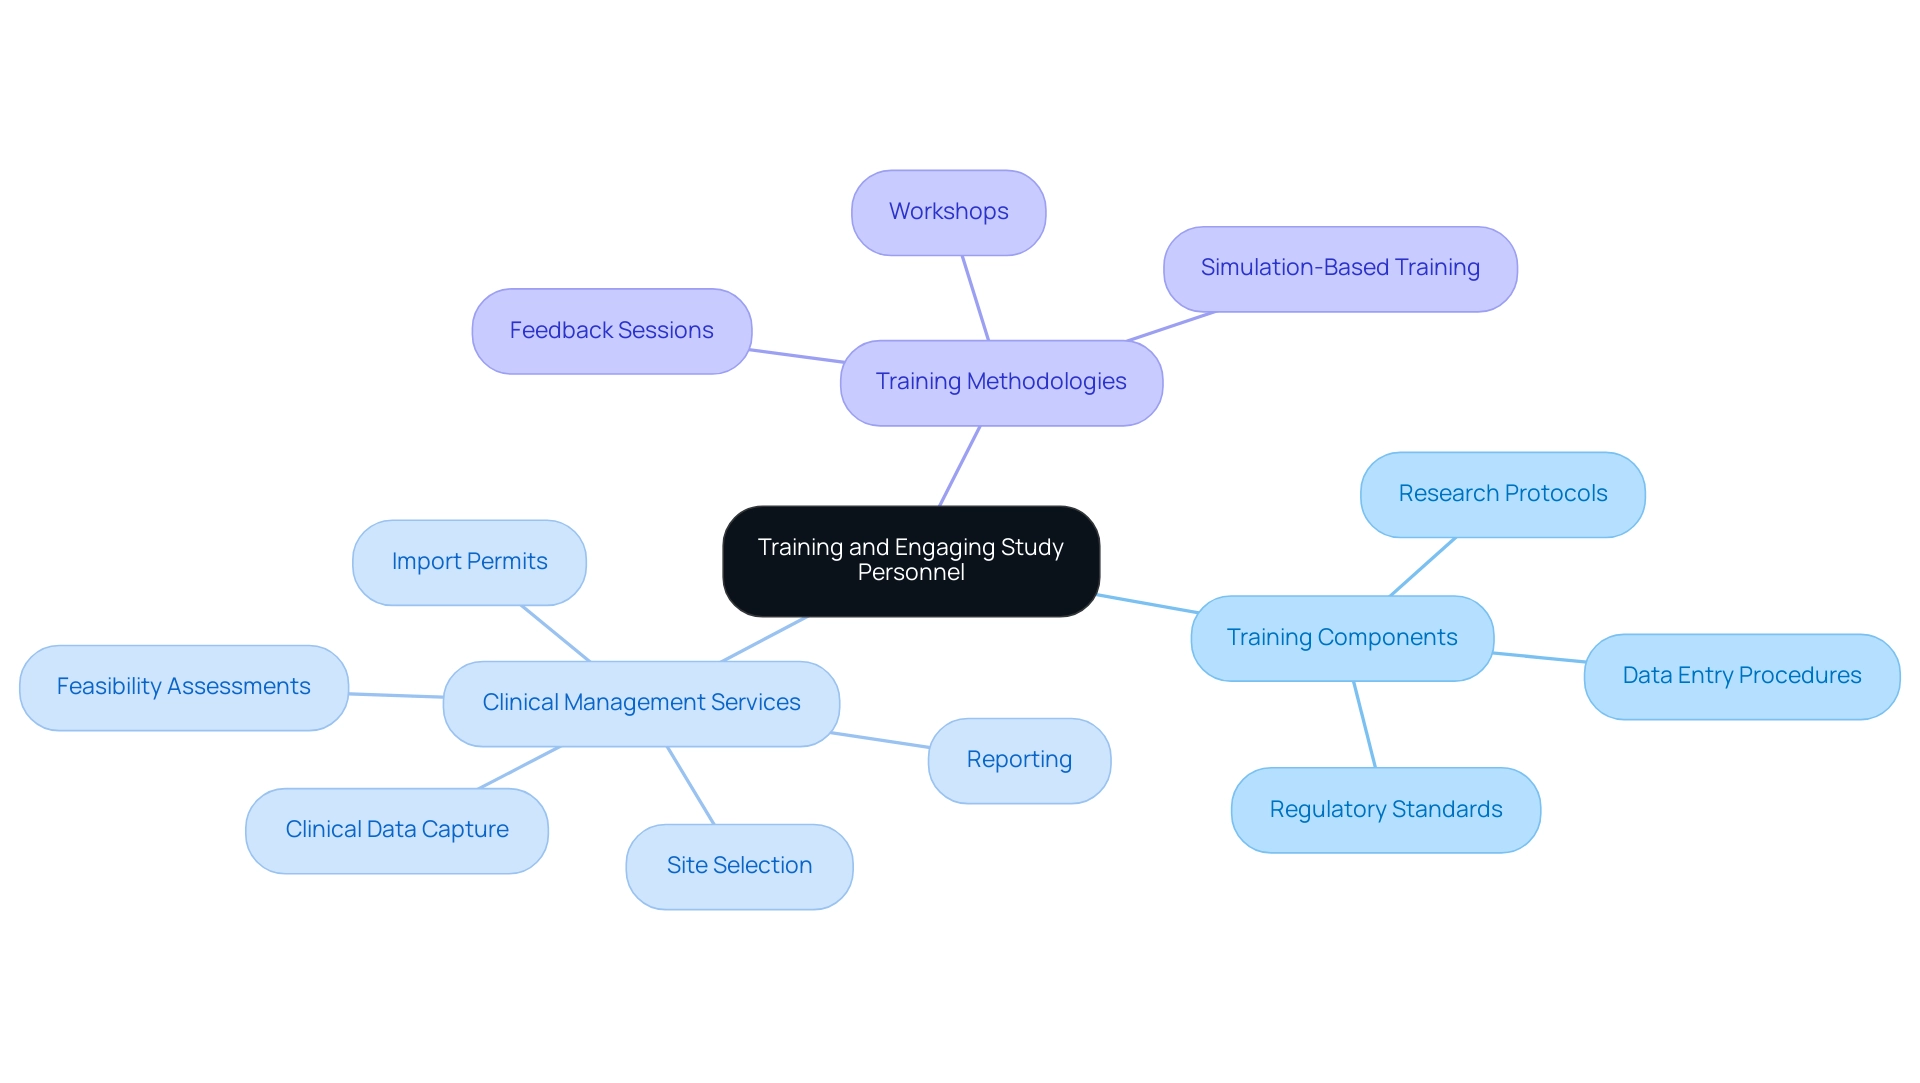Viewport: 1920px width, 1083px height.
Task: Drag the mind map canvas background area
Action: [264, 132]
